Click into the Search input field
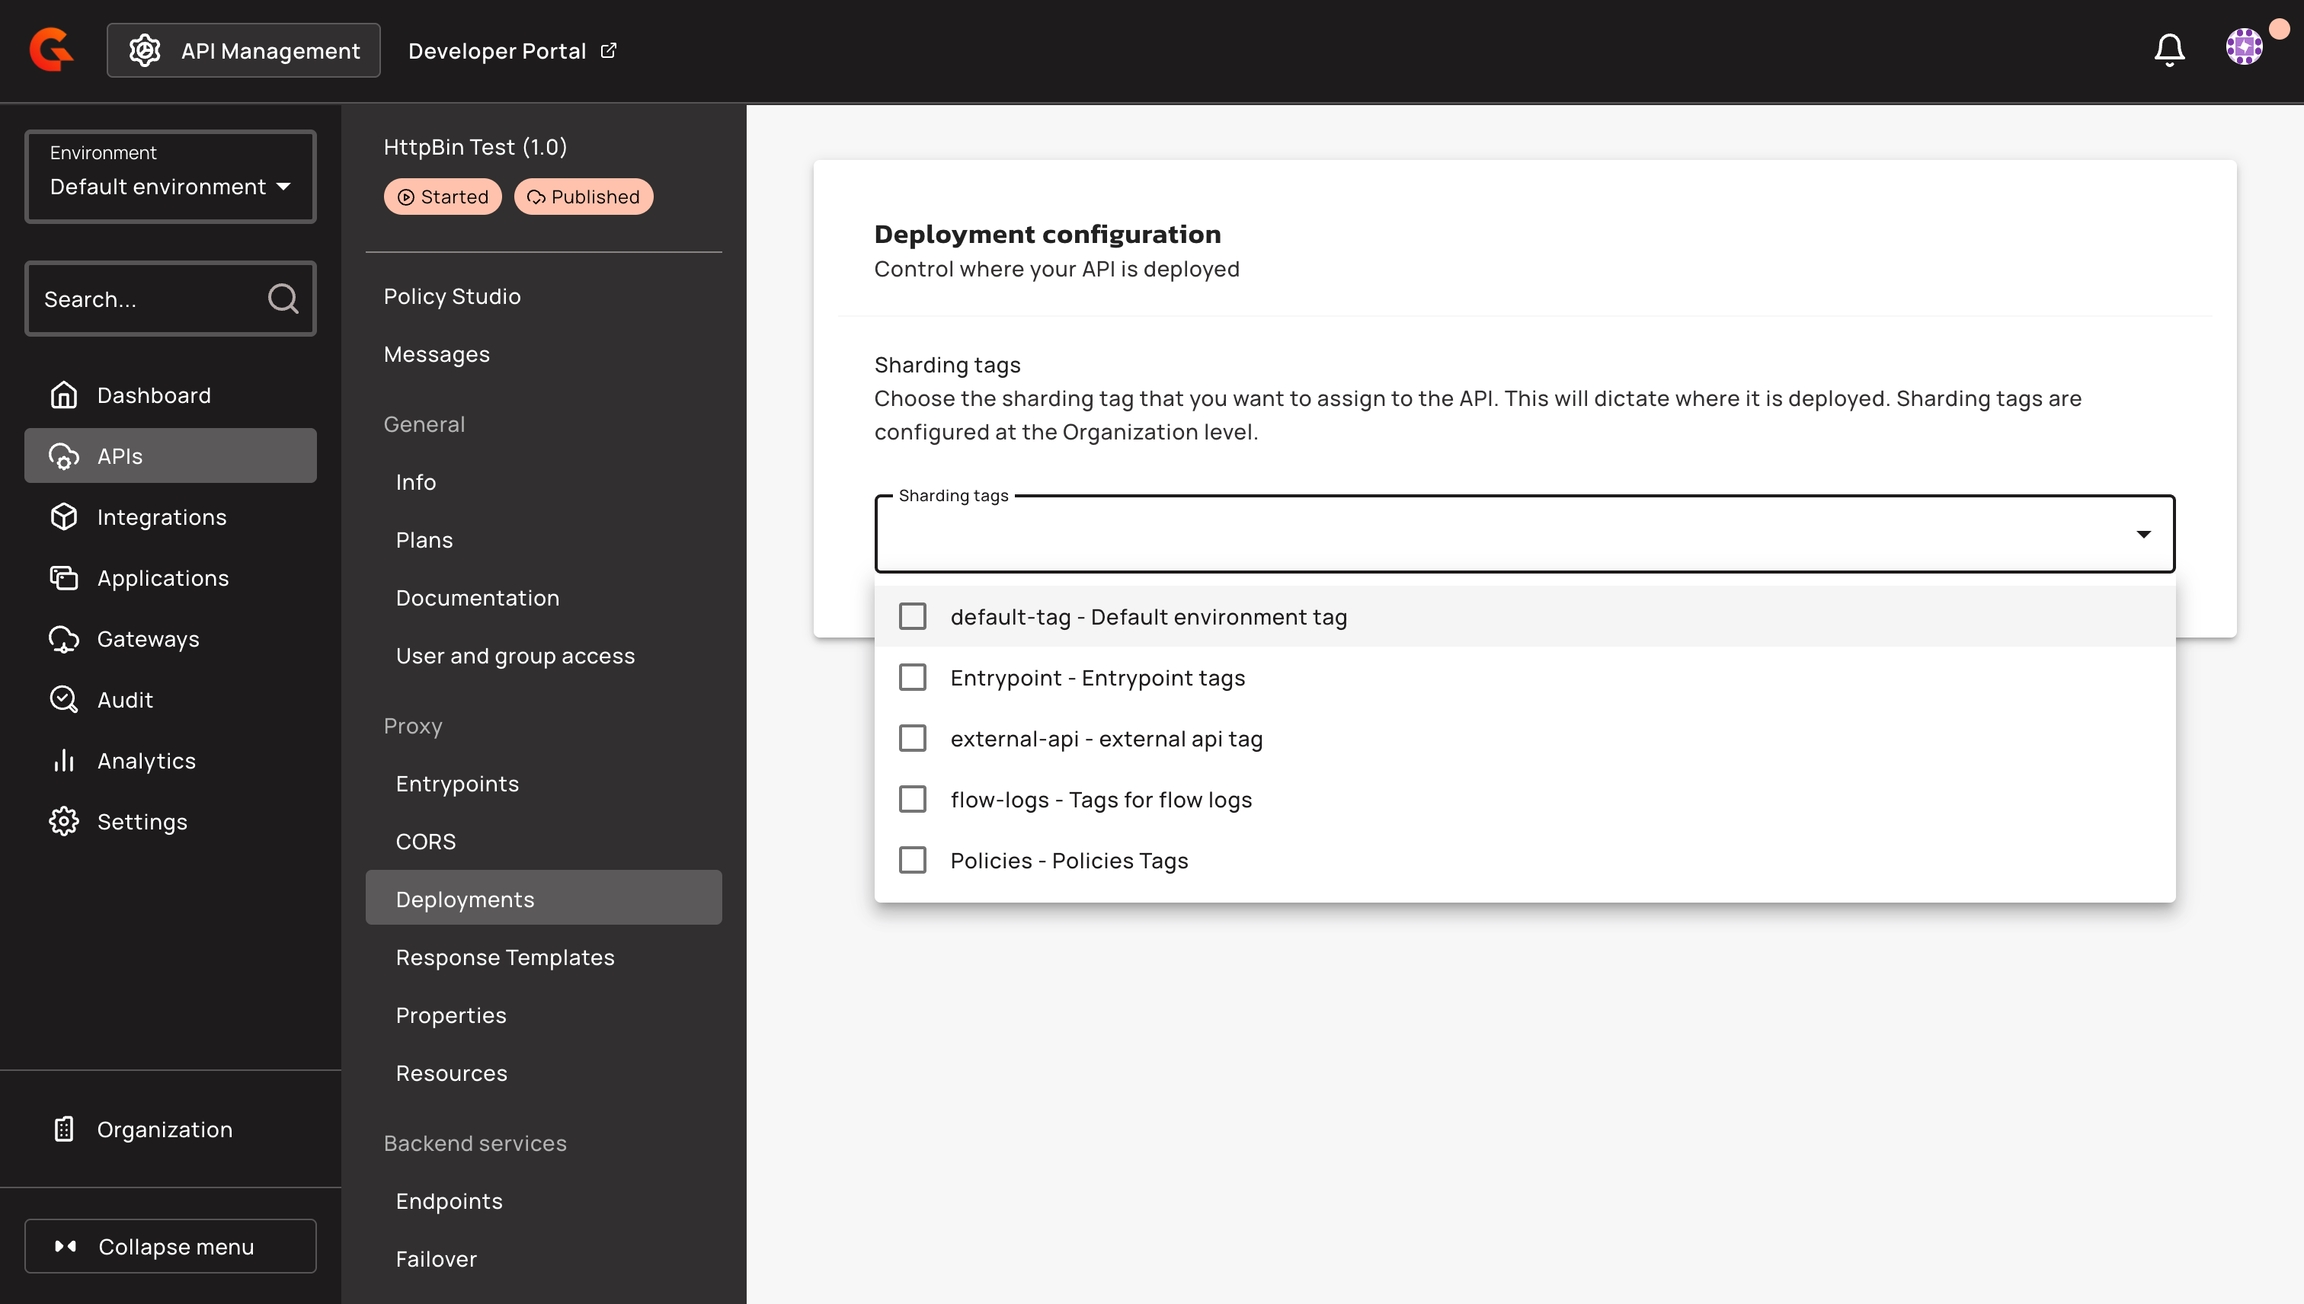The width and height of the screenshot is (2304, 1304). click(145, 299)
